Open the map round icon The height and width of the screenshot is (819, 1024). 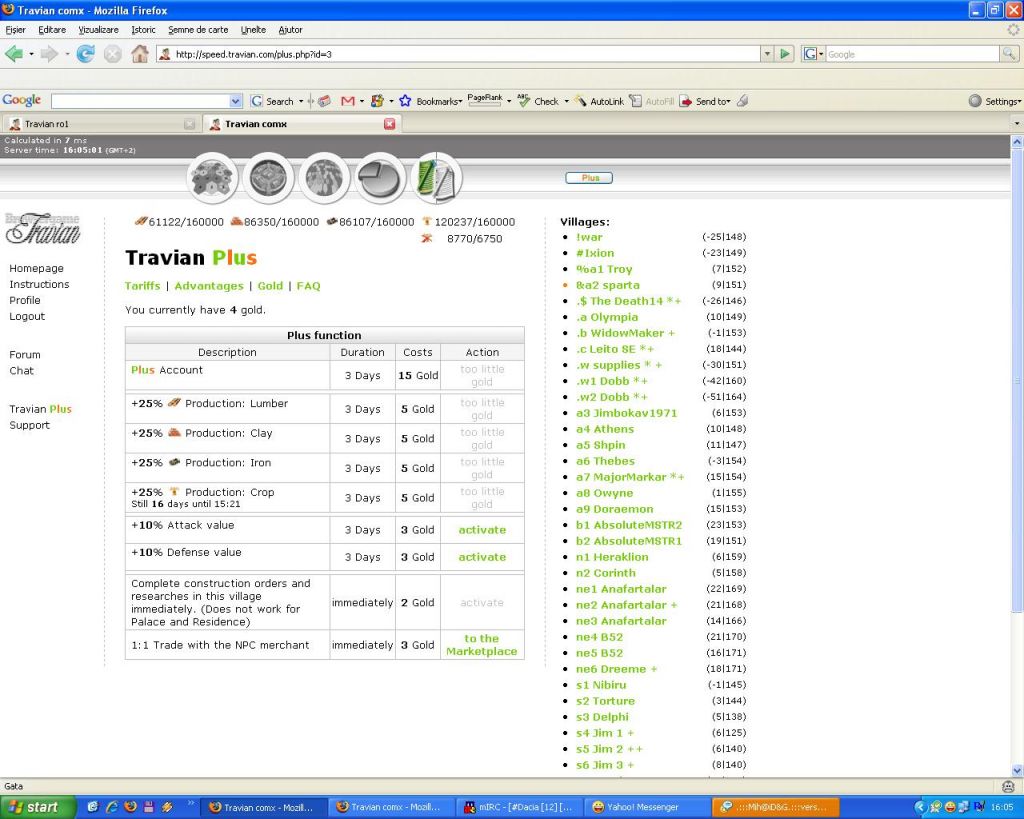coord(324,178)
